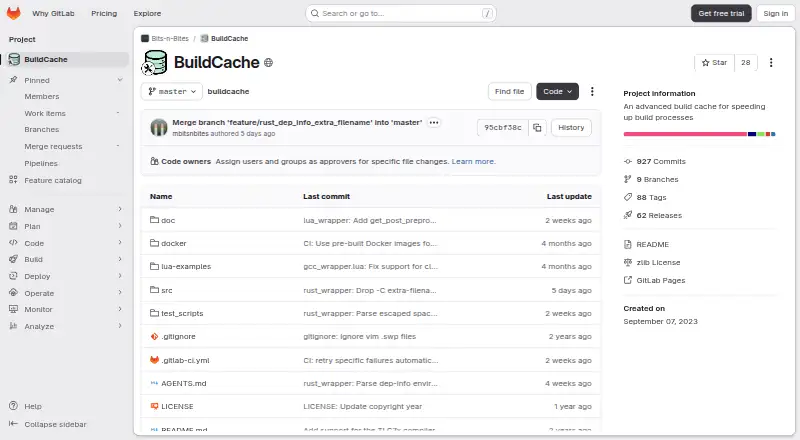Click mbitsnbites author avatar
The height and width of the screenshot is (440, 800).
(x=159, y=128)
